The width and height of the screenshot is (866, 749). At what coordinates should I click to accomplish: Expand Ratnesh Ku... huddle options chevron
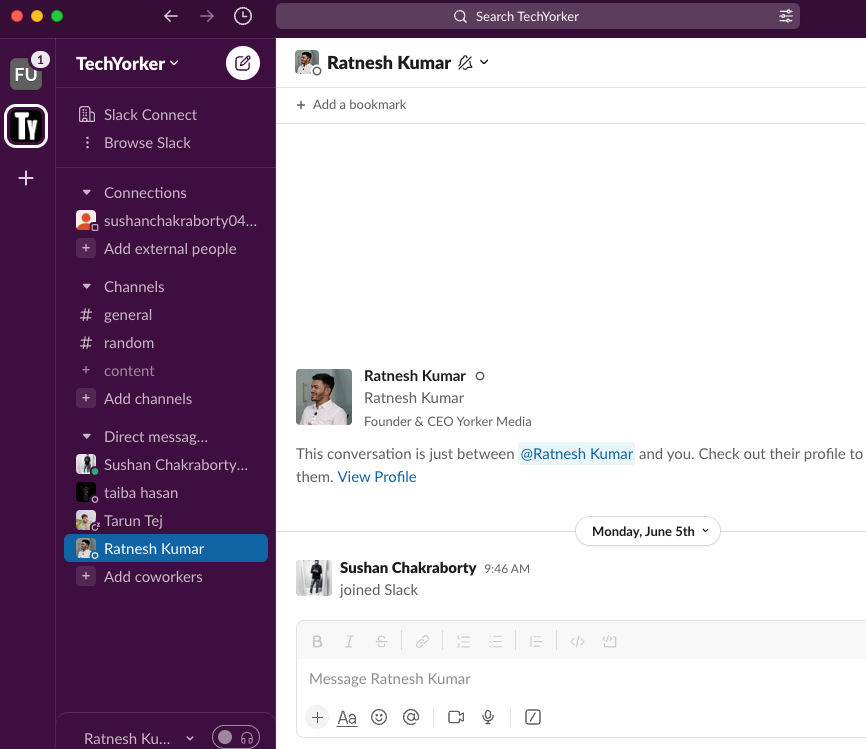point(190,738)
